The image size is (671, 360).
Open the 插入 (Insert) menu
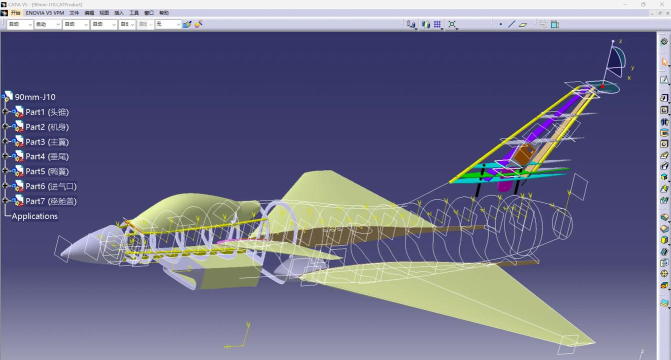[x=119, y=13]
